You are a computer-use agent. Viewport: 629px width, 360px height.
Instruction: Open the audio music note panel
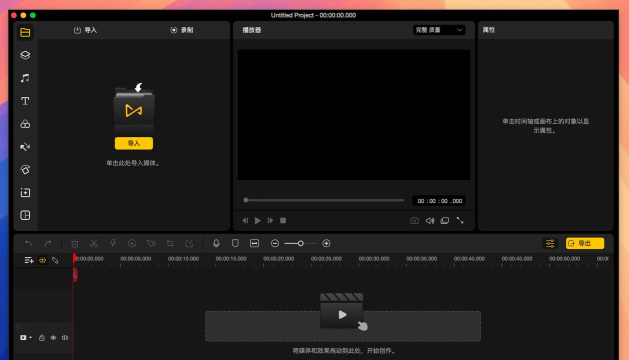pos(25,78)
